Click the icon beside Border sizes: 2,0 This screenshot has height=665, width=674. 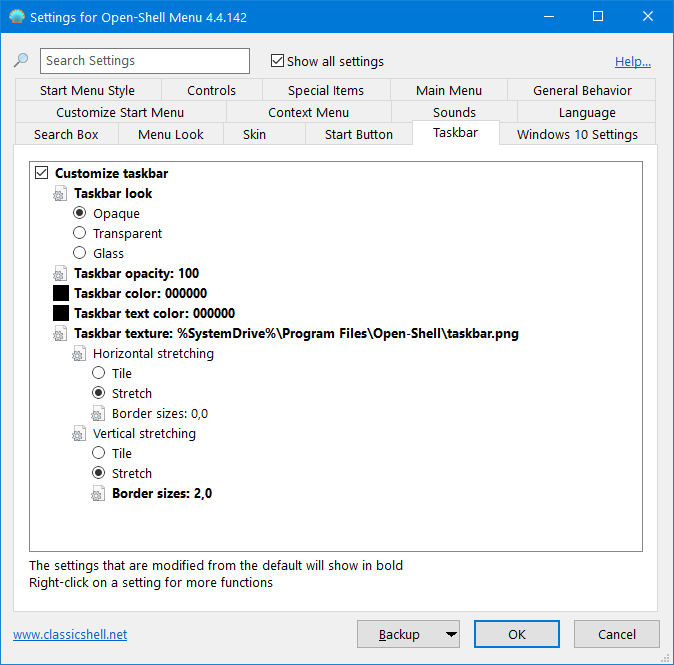[98, 494]
